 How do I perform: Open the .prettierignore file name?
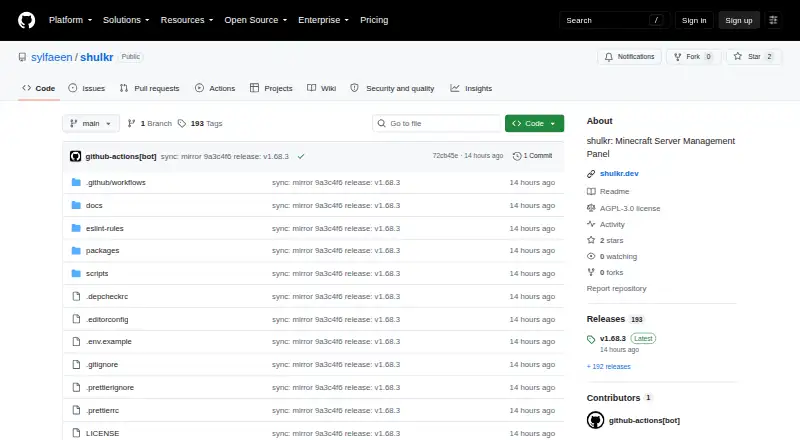[x=110, y=387]
